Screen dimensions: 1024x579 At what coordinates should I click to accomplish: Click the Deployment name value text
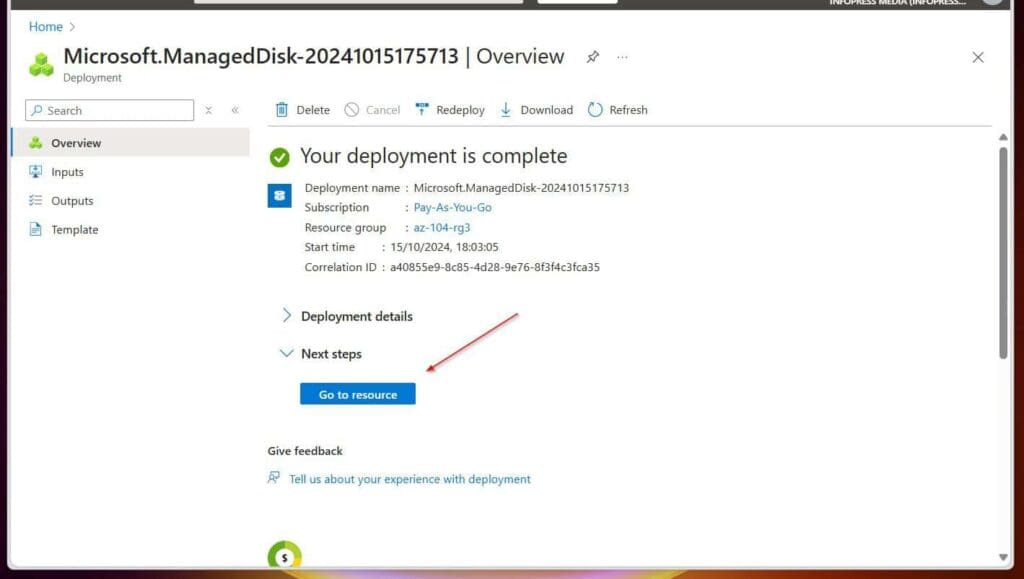tap(521, 187)
